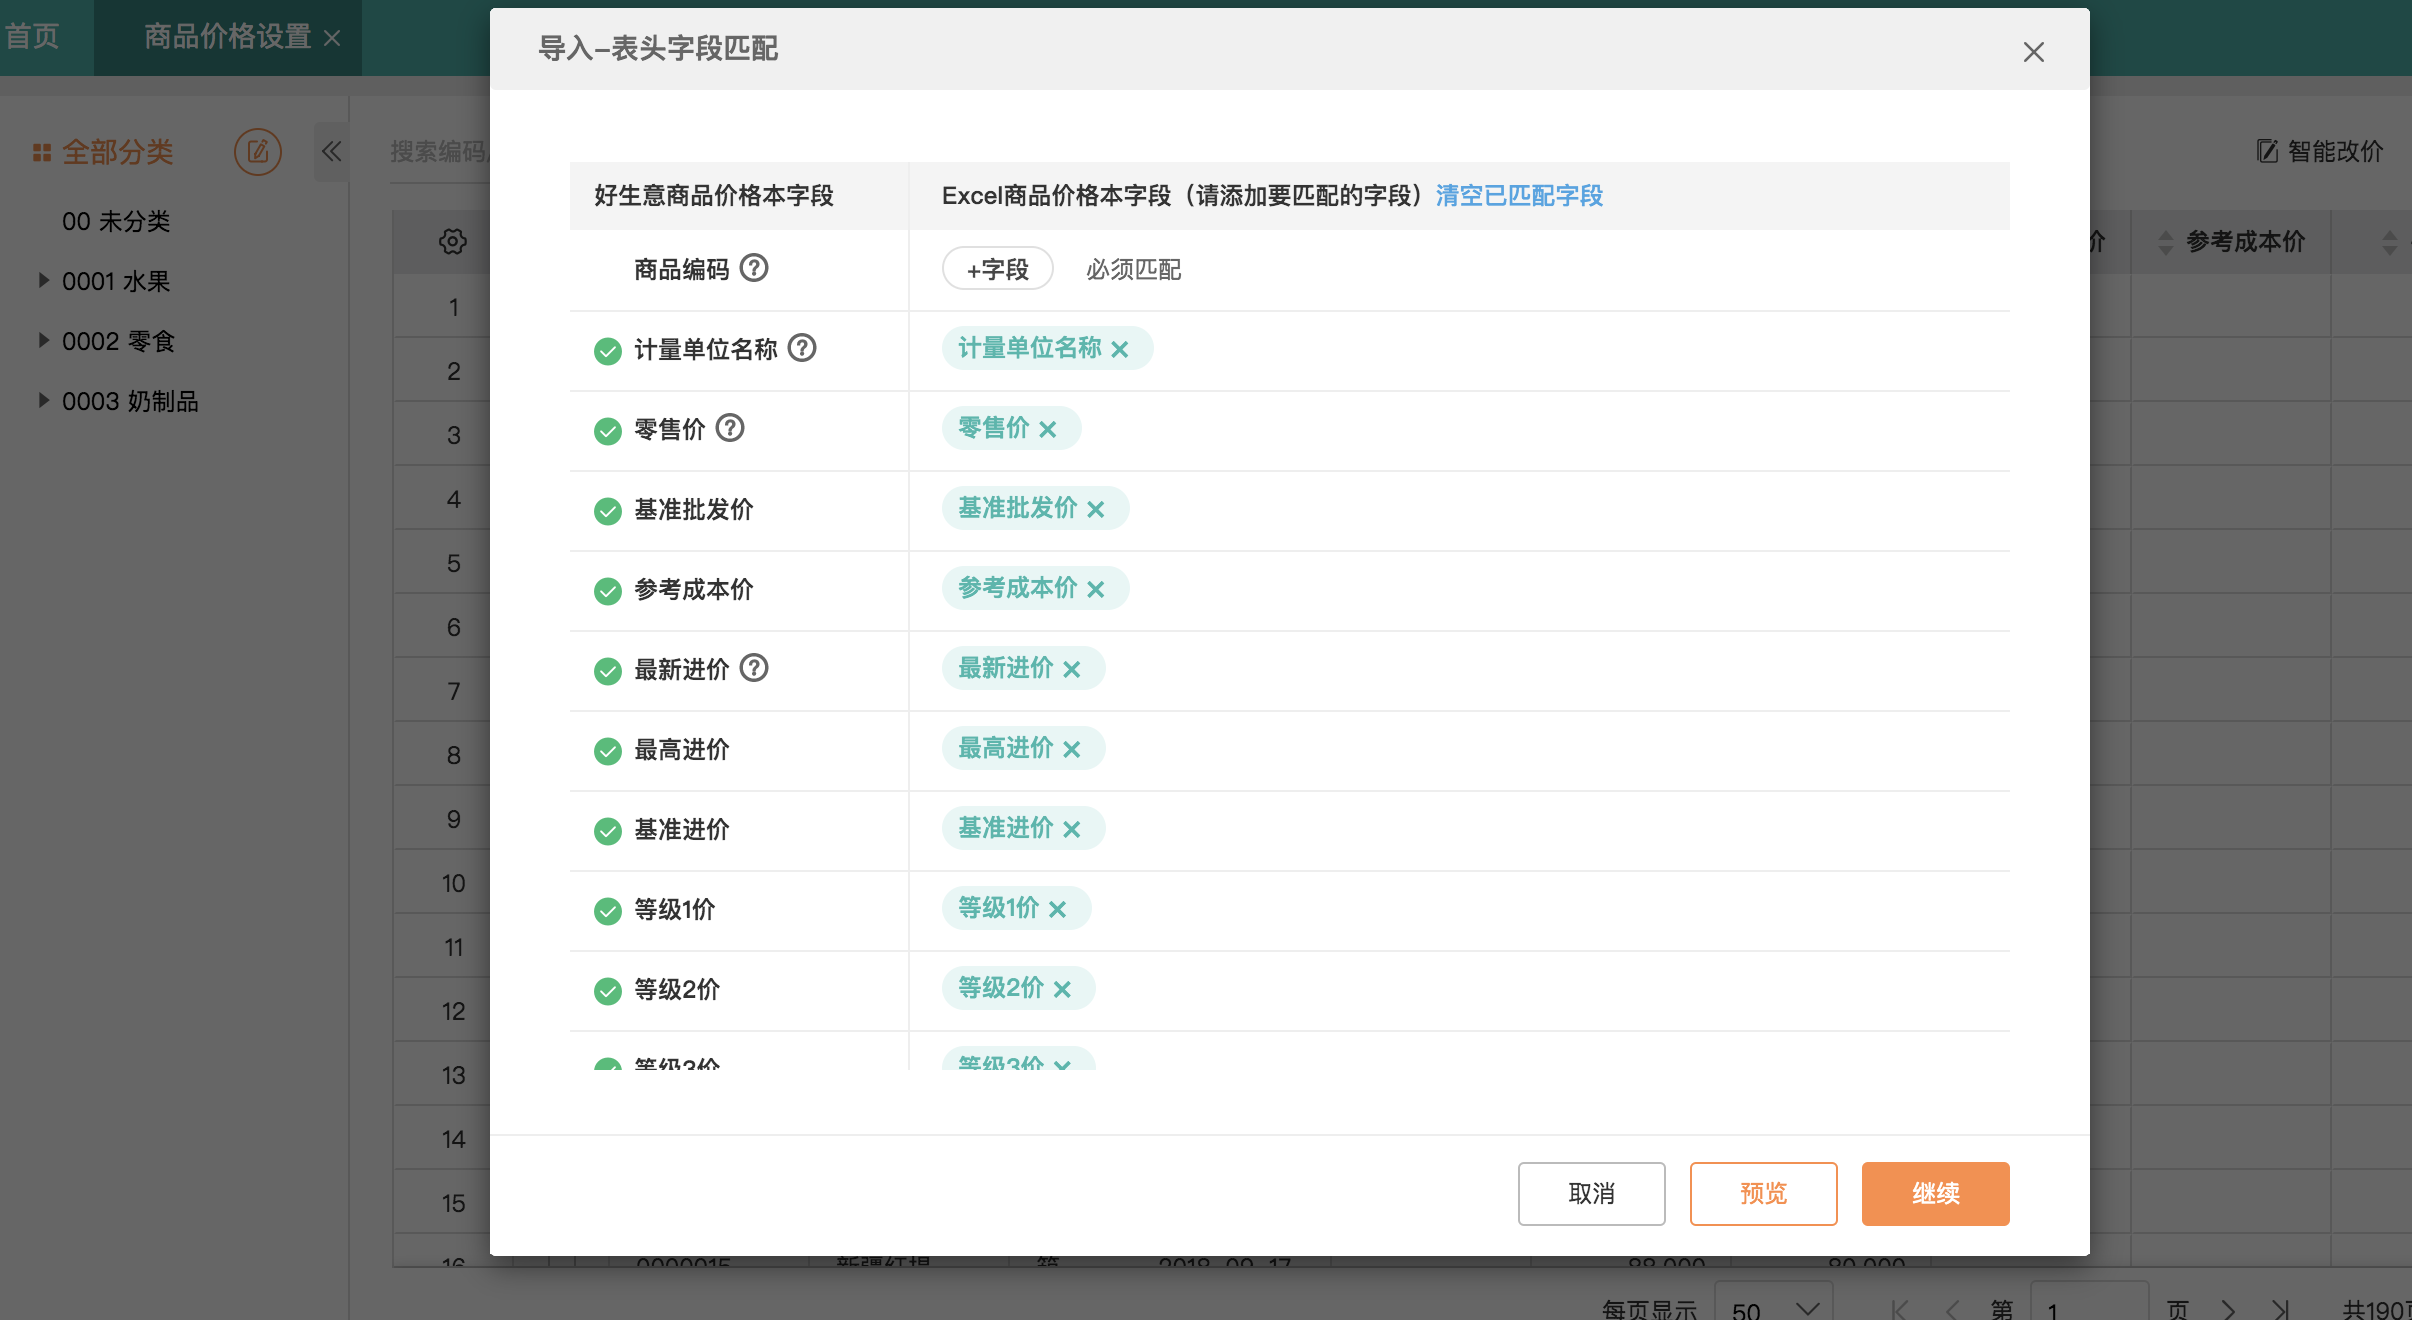Remove 参考成本价 matched field tag
The height and width of the screenshot is (1320, 2412).
pos(1095,588)
